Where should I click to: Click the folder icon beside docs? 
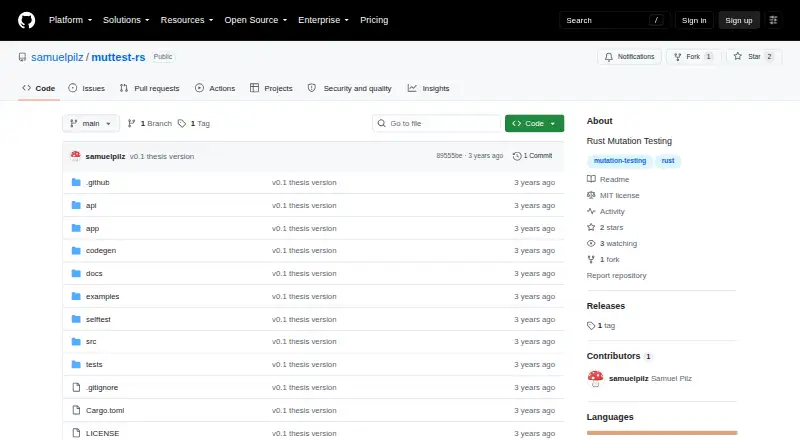pos(76,273)
